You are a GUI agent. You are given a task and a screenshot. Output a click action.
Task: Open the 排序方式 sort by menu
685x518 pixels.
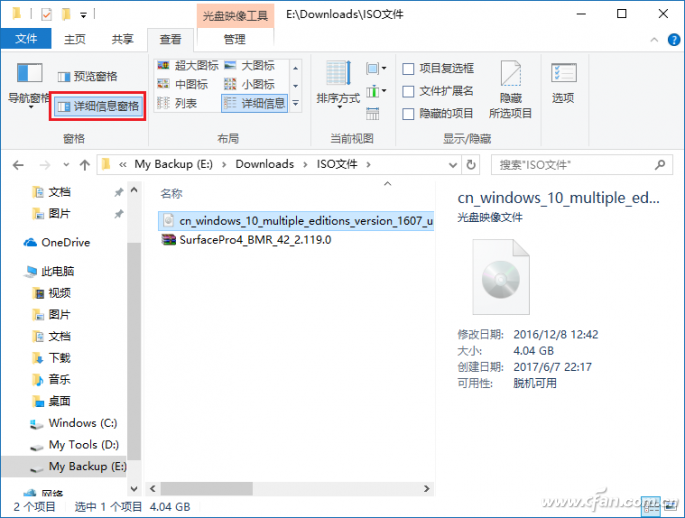(338, 84)
